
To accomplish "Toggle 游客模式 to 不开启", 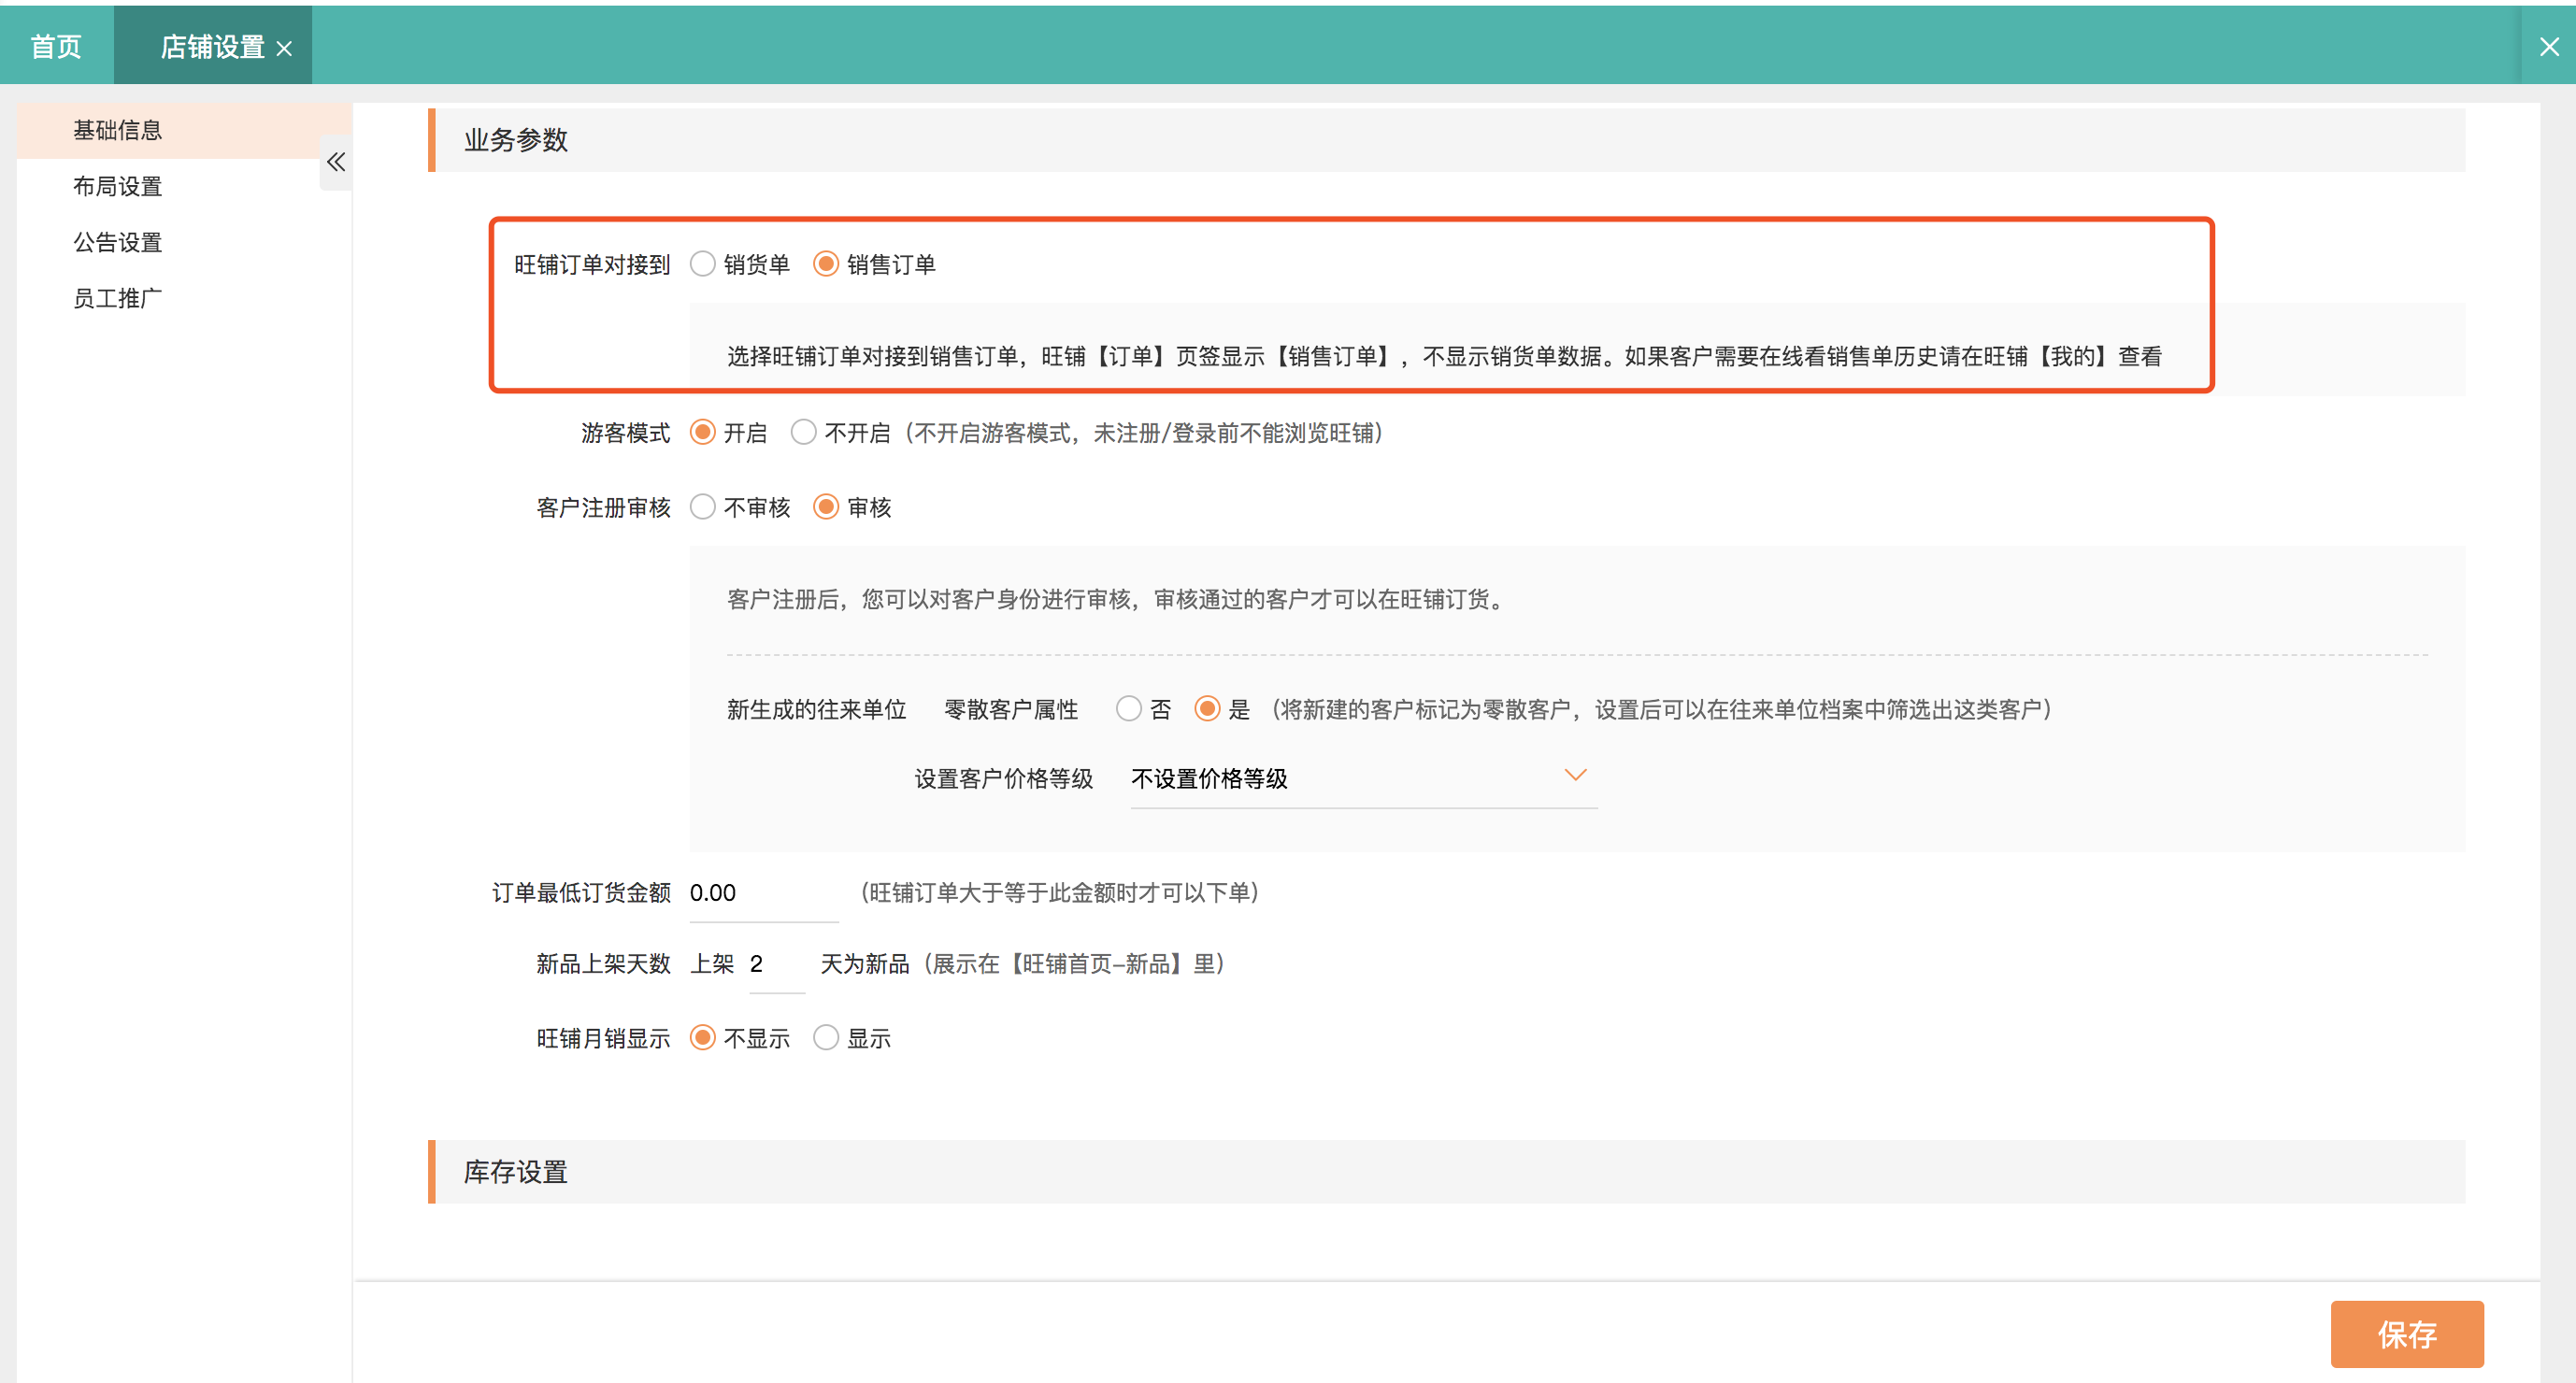I will coord(801,435).
